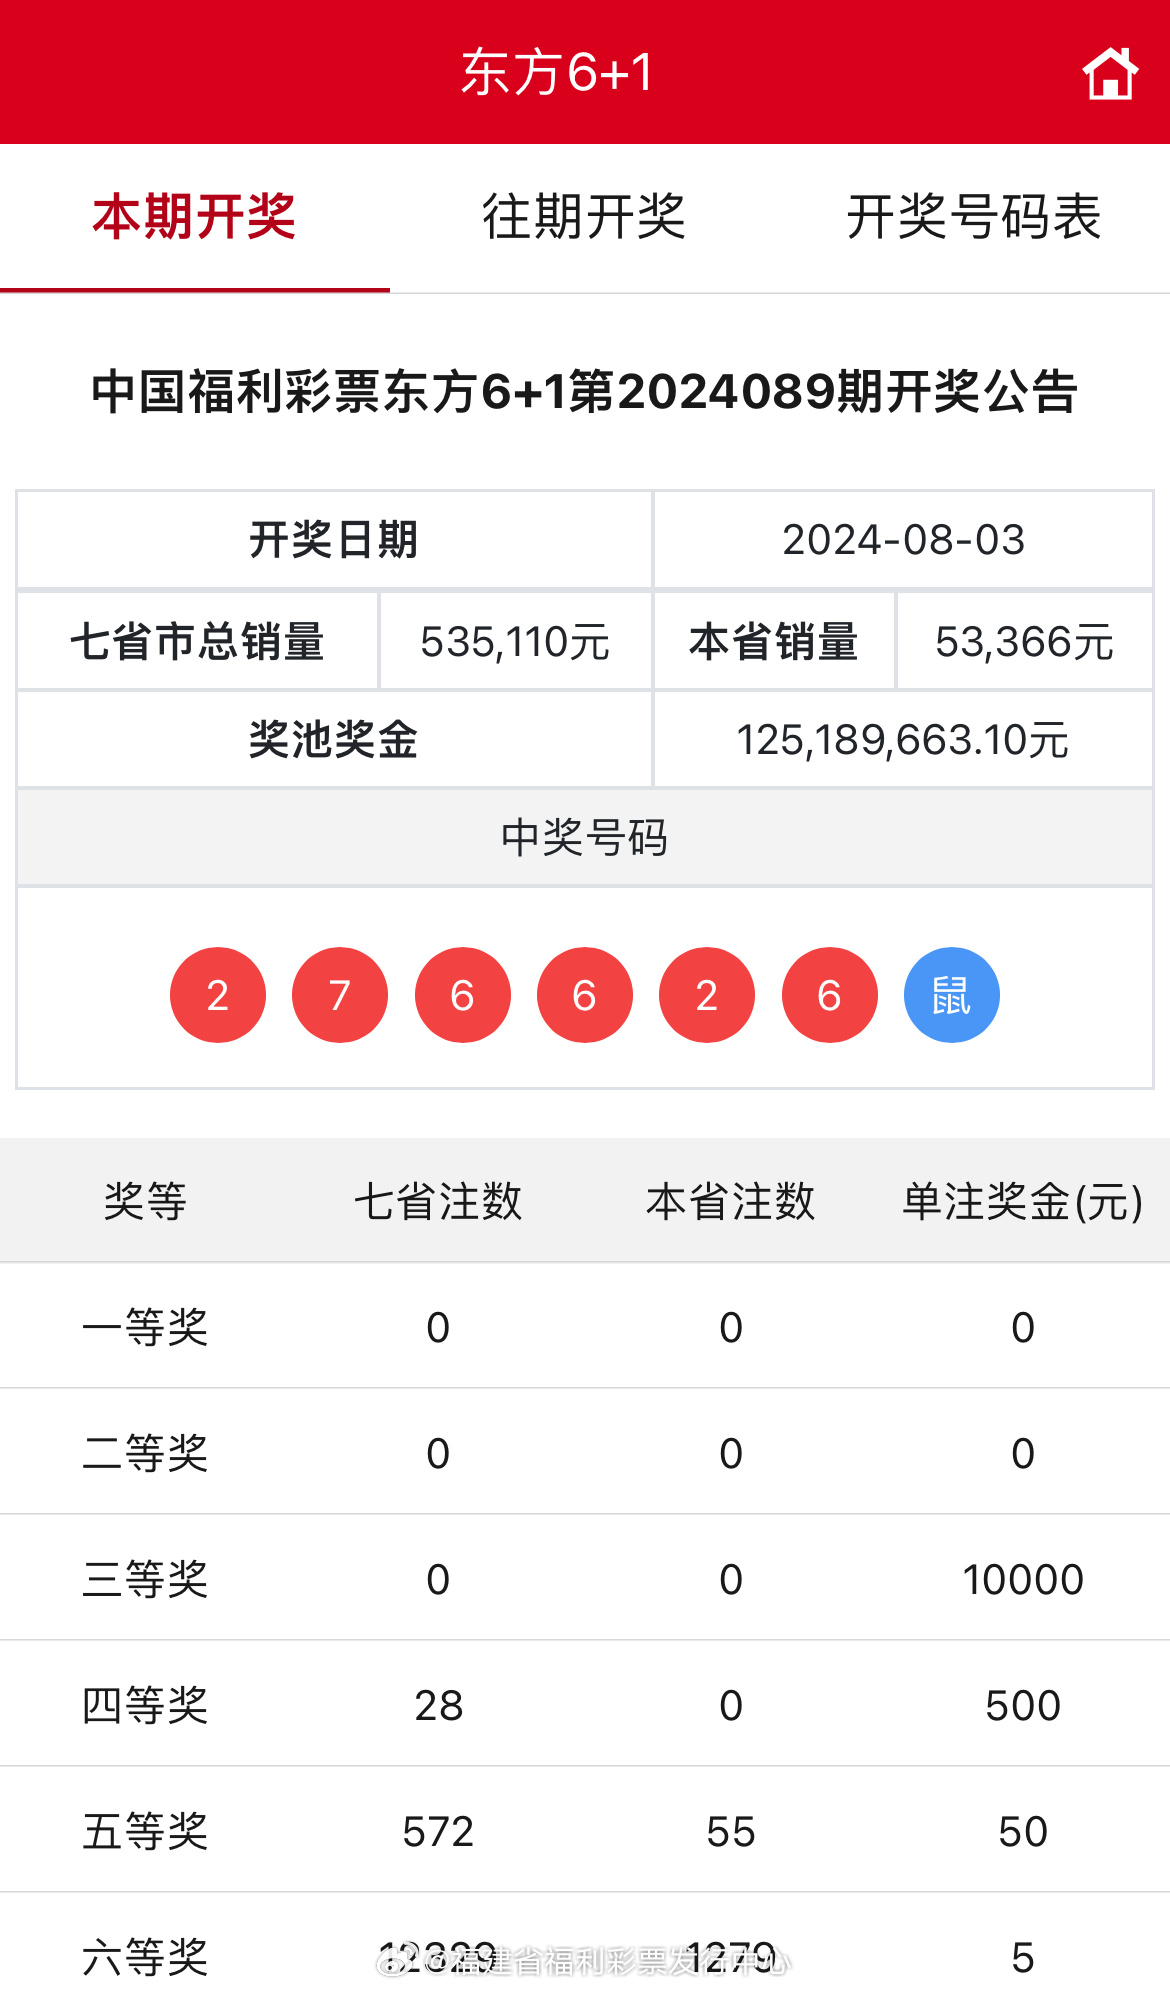The height and width of the screenshot is (1989, 1170).
Task: Select the 四等奖 row label
Action: pos(145,1706)
